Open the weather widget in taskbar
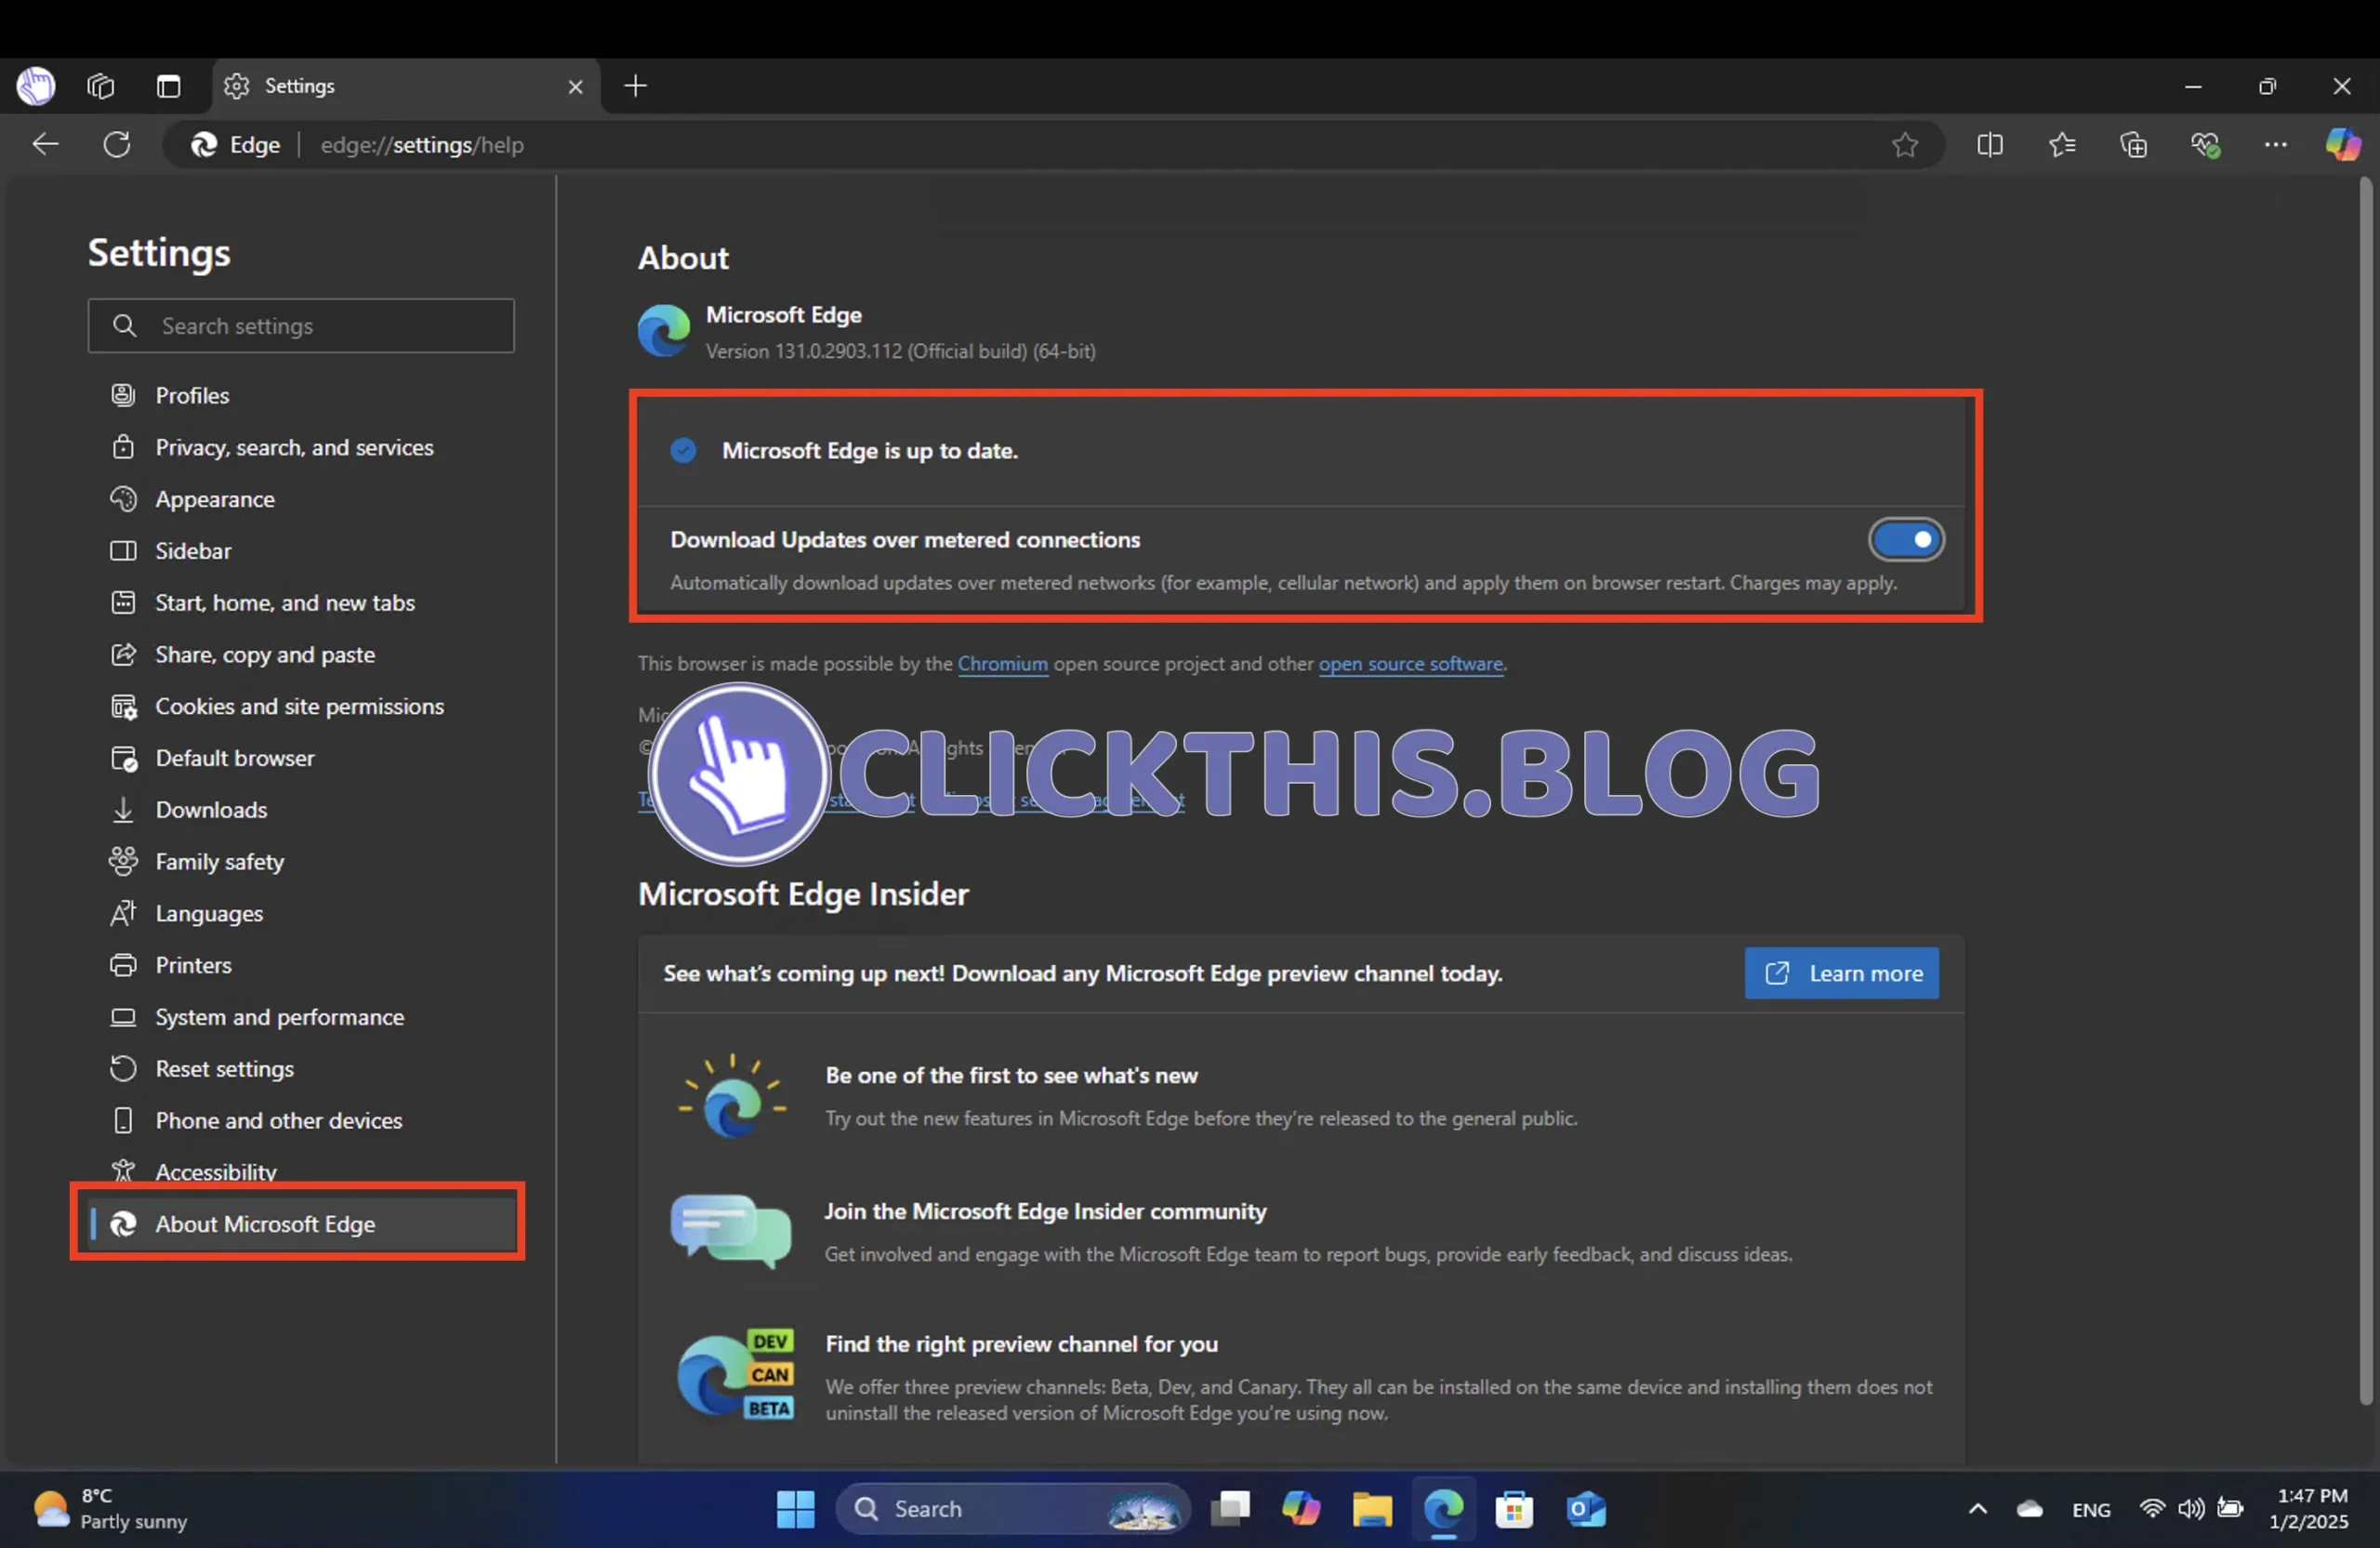The width and height of the screenshot is (2380, 1548). click(110, 1509)
